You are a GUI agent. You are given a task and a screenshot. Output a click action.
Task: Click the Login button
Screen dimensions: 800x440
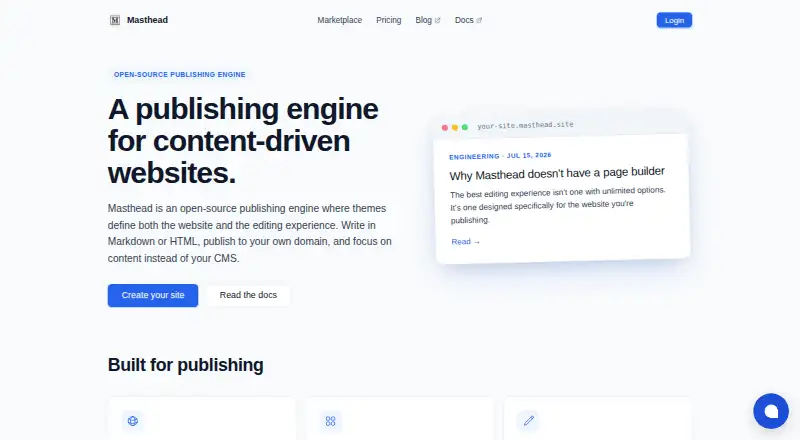click(674, 20)
